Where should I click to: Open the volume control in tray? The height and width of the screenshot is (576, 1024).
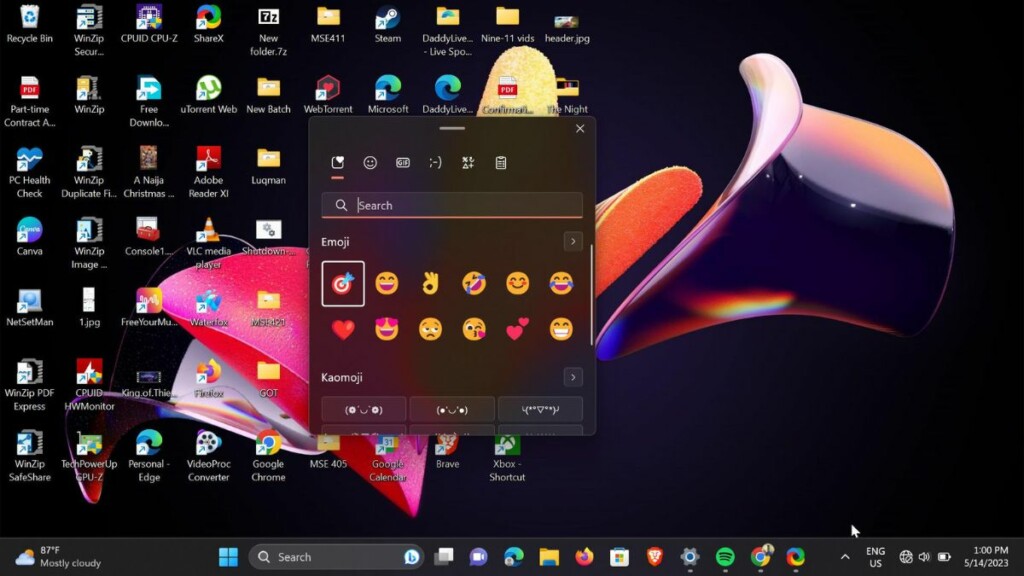click(x=924, y=557)
